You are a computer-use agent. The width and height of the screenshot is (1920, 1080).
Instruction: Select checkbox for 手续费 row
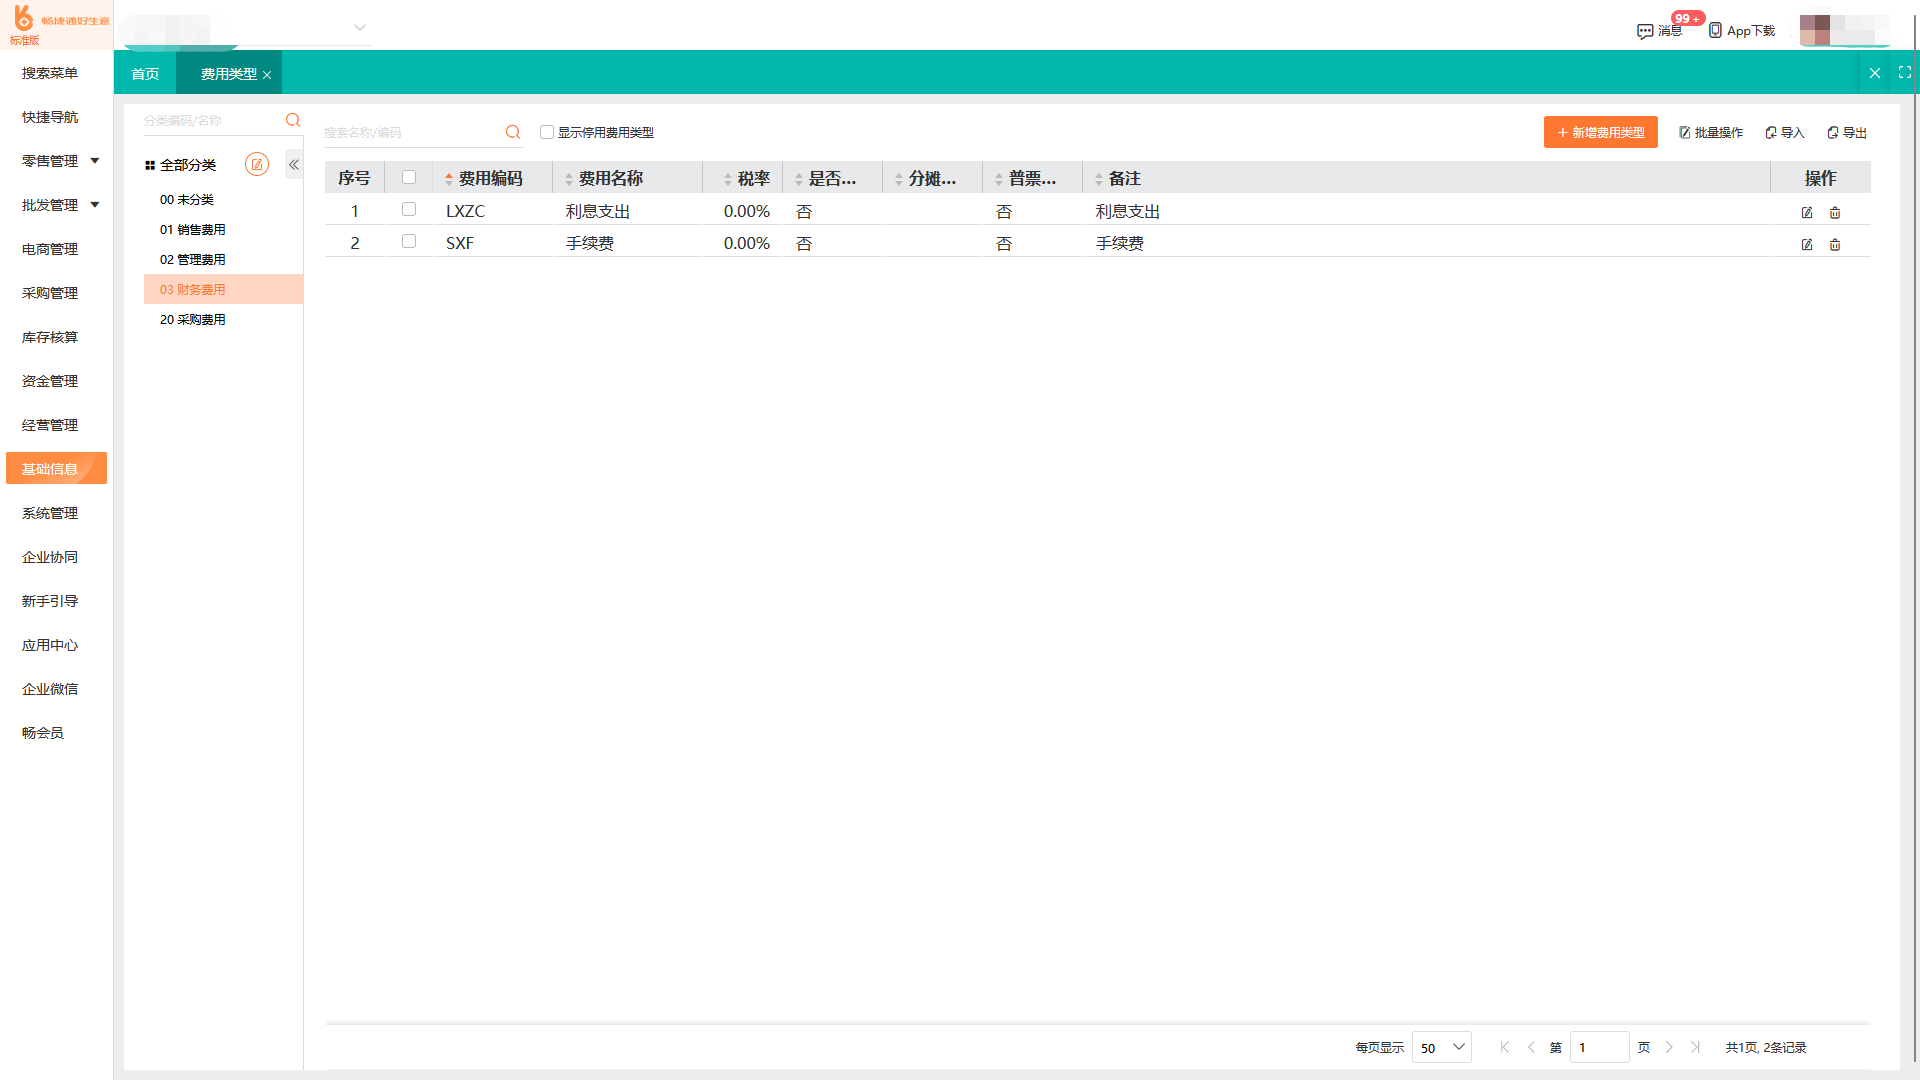click(x=409, y=243)
